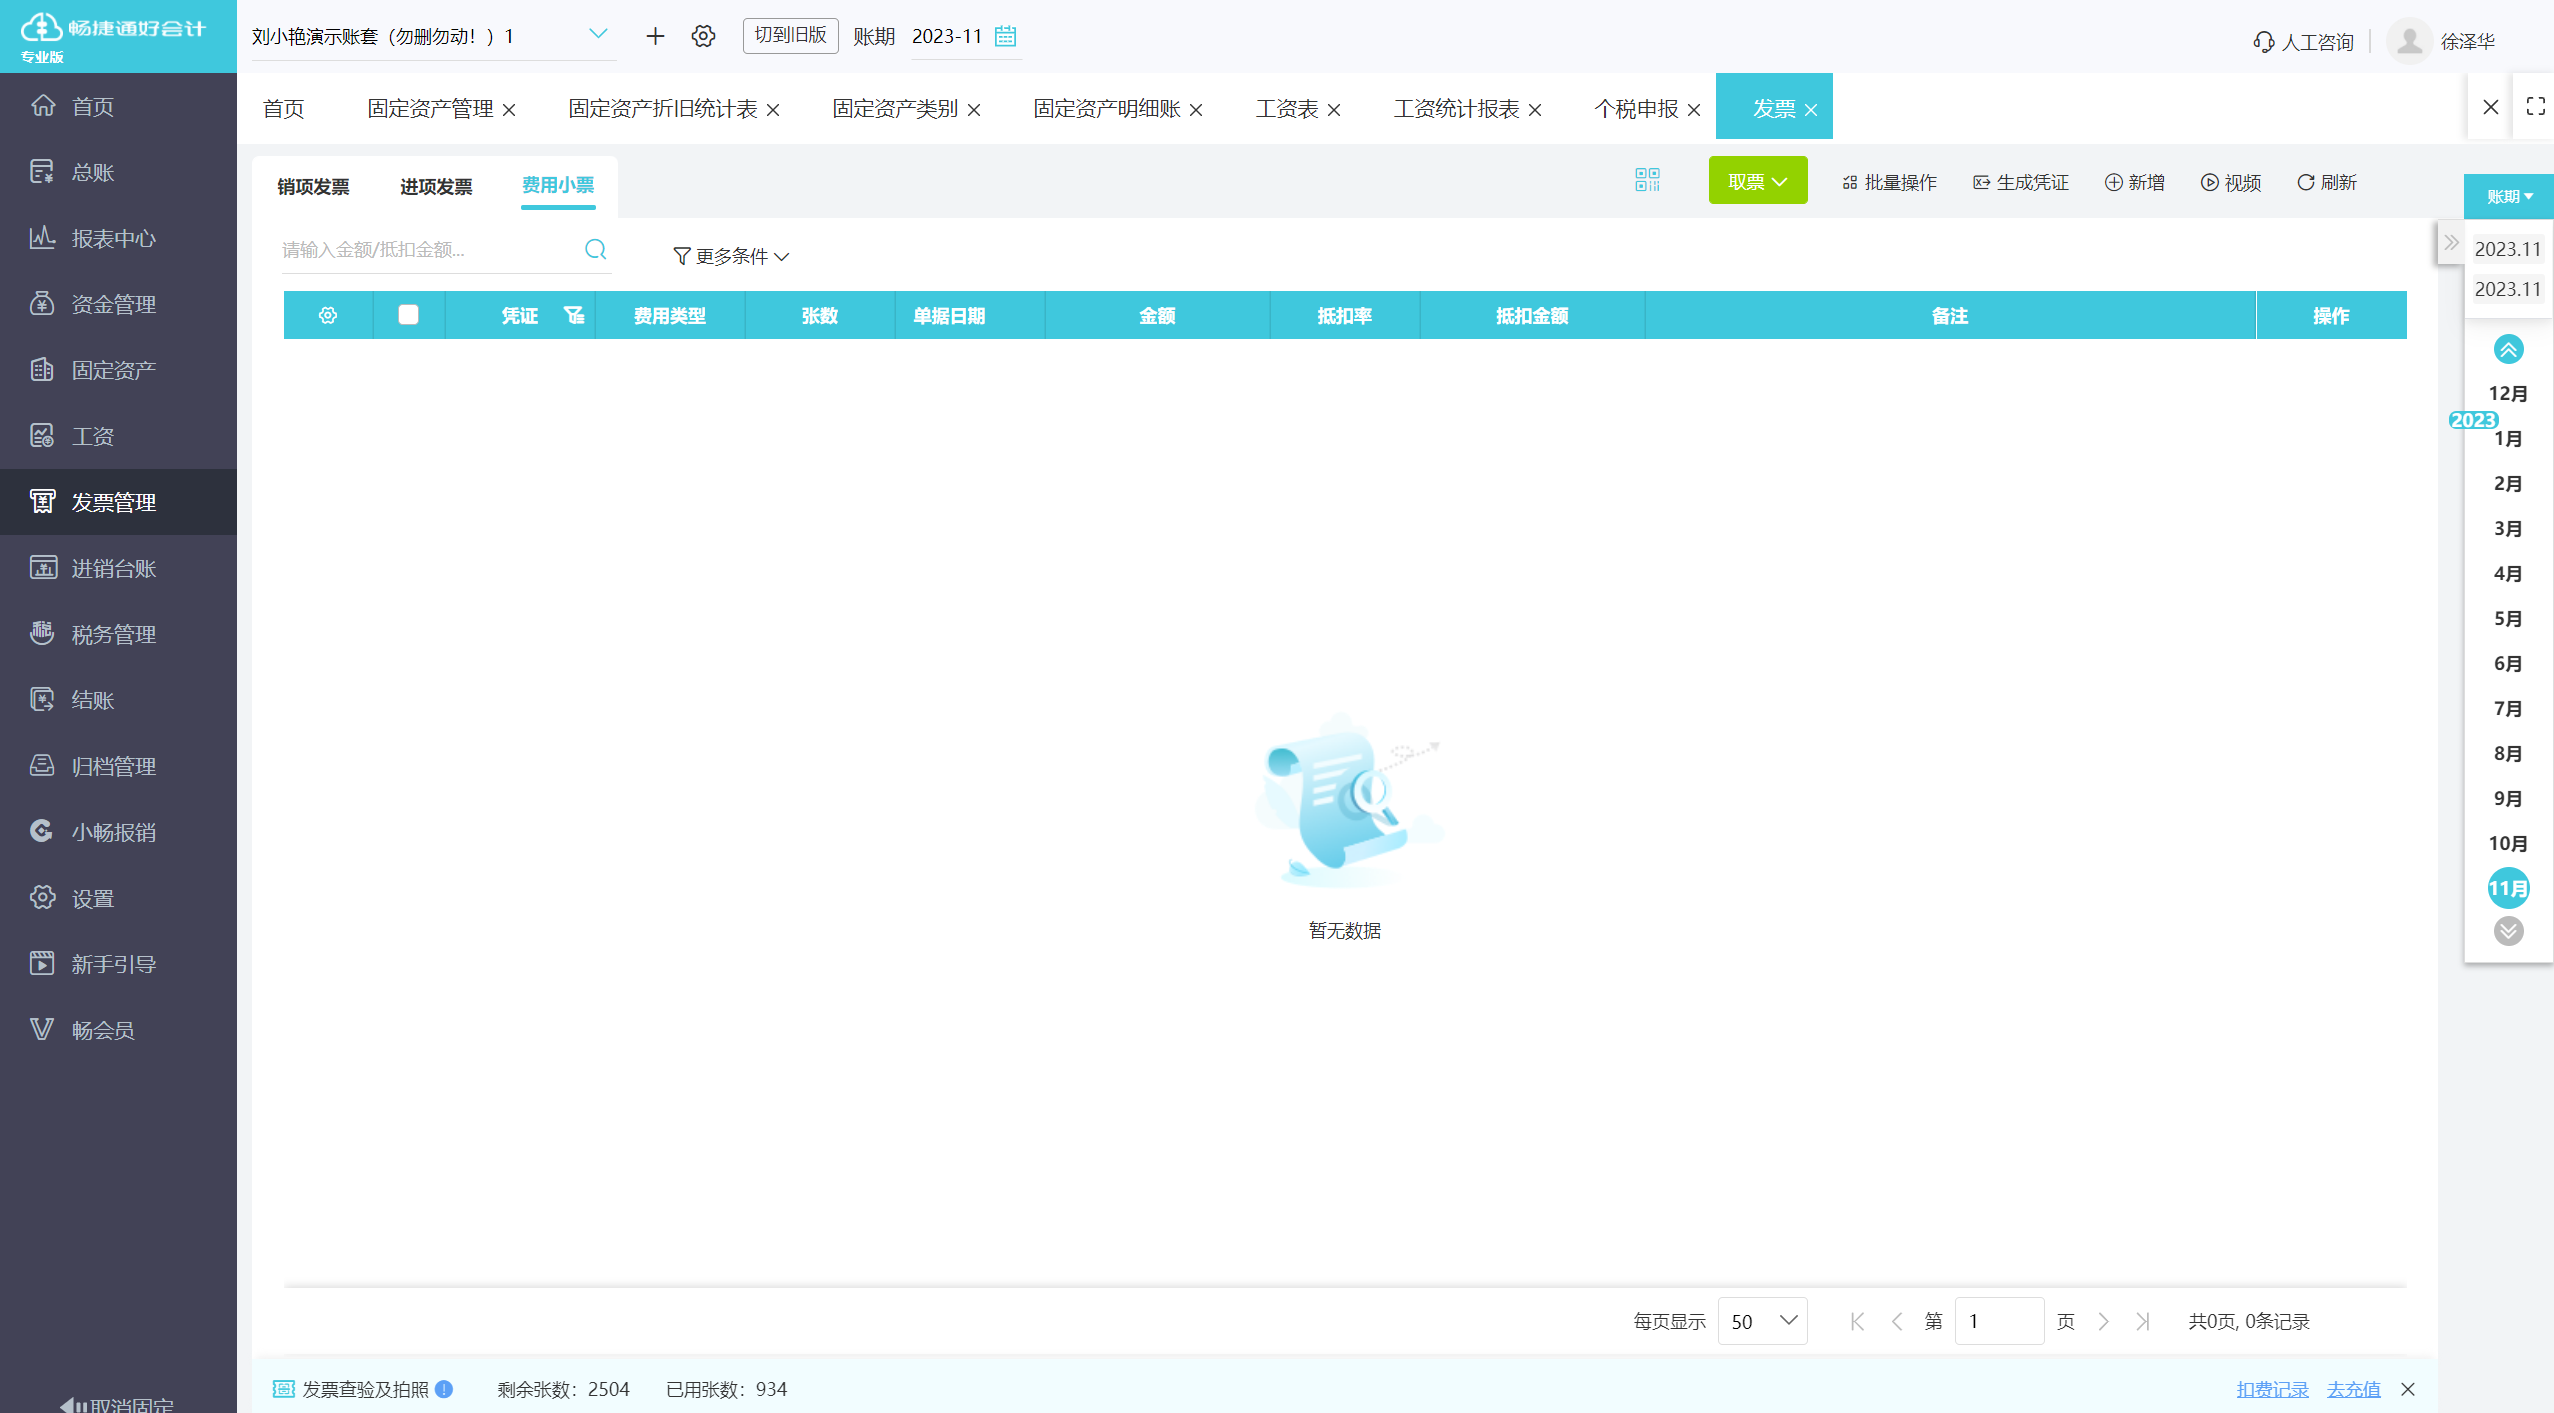Click the 批量操作 batch operations icon

(x=1848, y=181)
